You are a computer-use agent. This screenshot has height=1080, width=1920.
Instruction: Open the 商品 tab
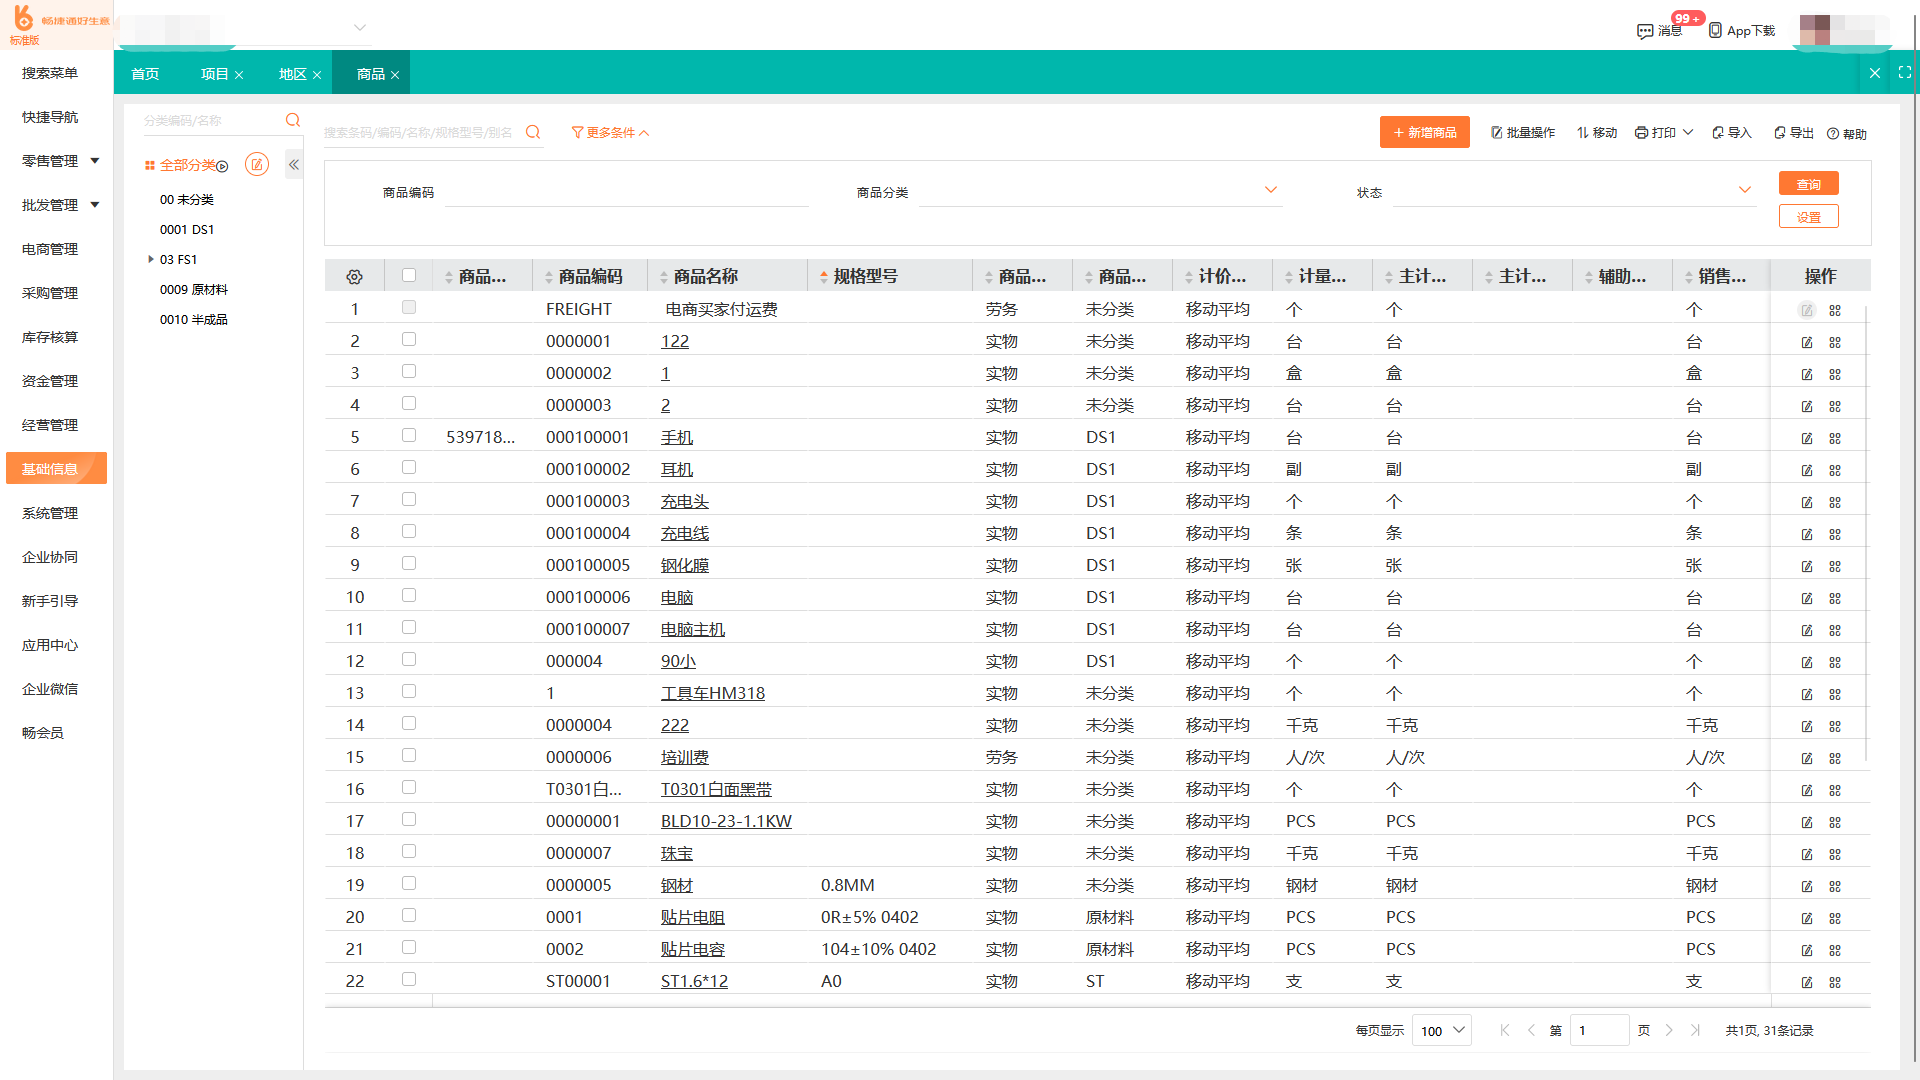coord(373,73)
